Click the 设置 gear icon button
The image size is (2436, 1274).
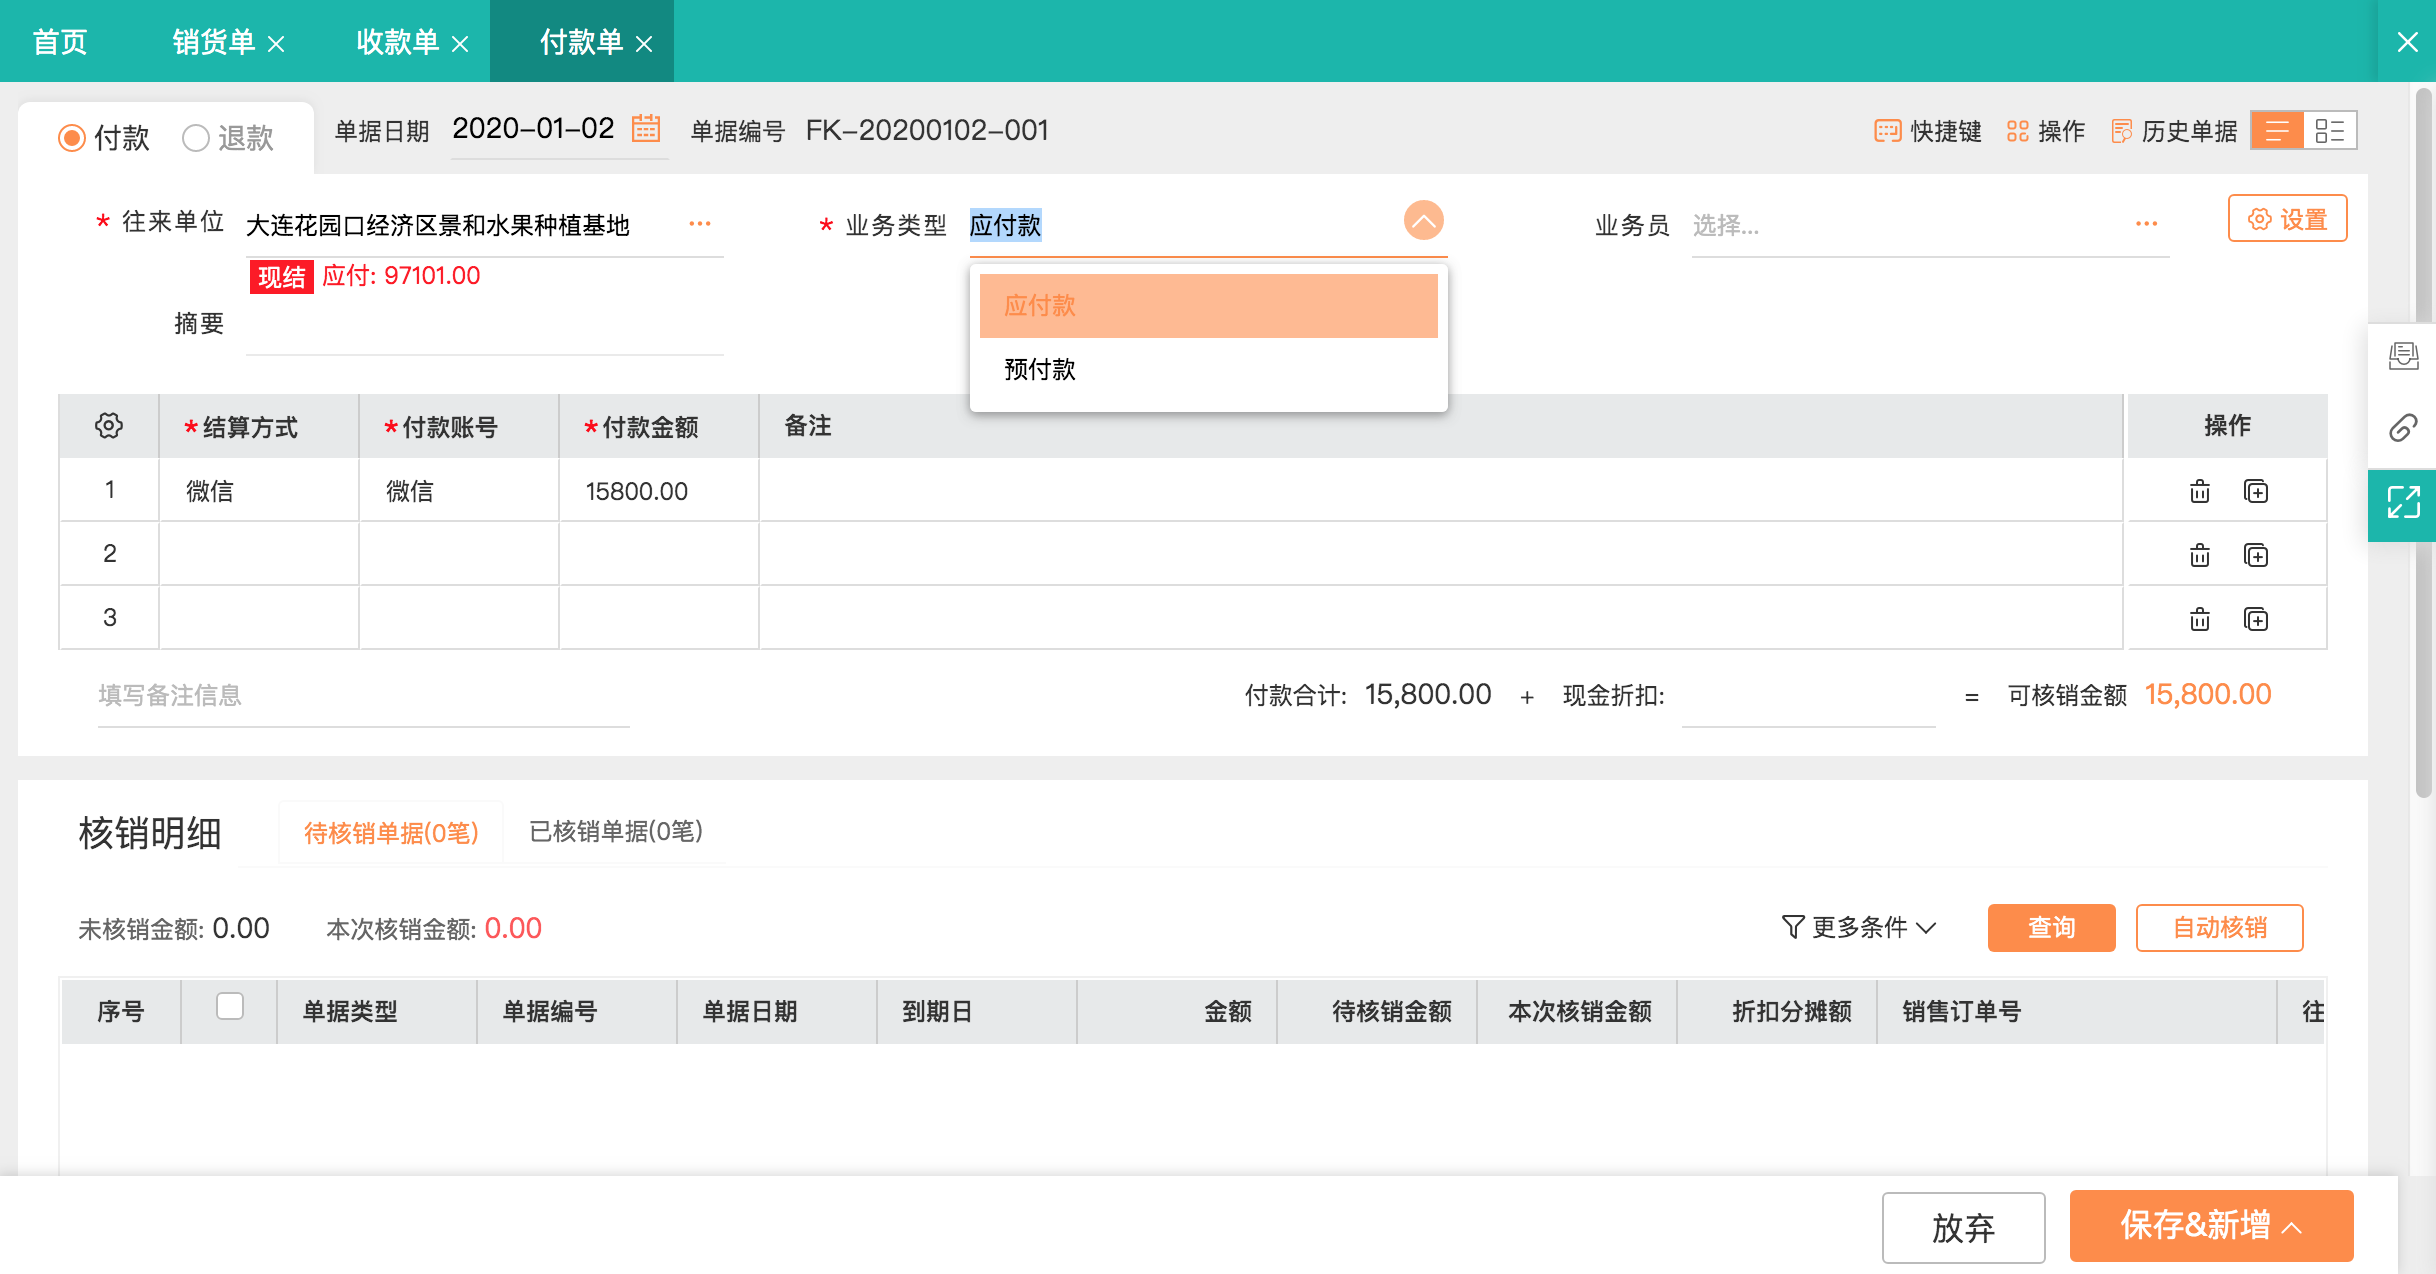[x=2286, y=224]
